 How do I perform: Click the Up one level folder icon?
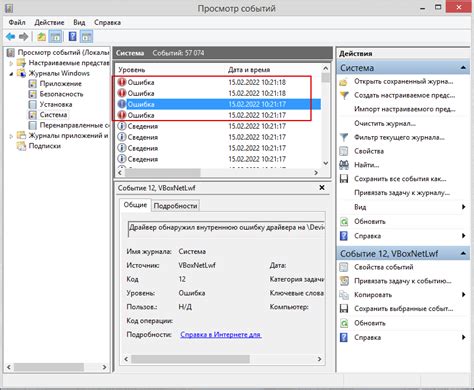[41, 36]
